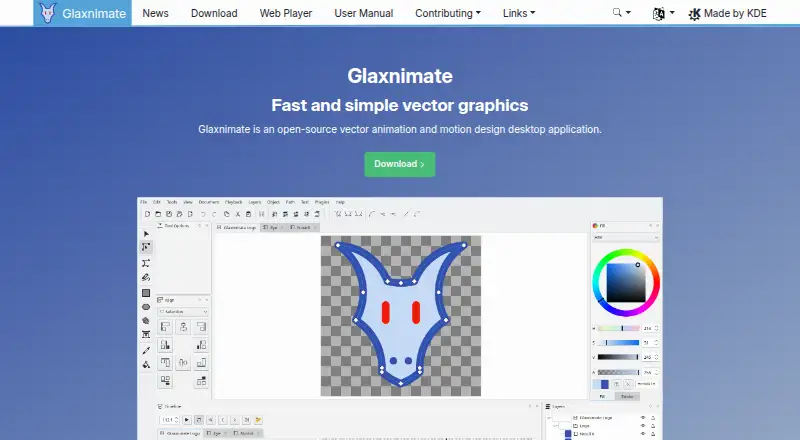Switch to the Eye tab above canvas
800x440 pixels.
pos(272,228)
